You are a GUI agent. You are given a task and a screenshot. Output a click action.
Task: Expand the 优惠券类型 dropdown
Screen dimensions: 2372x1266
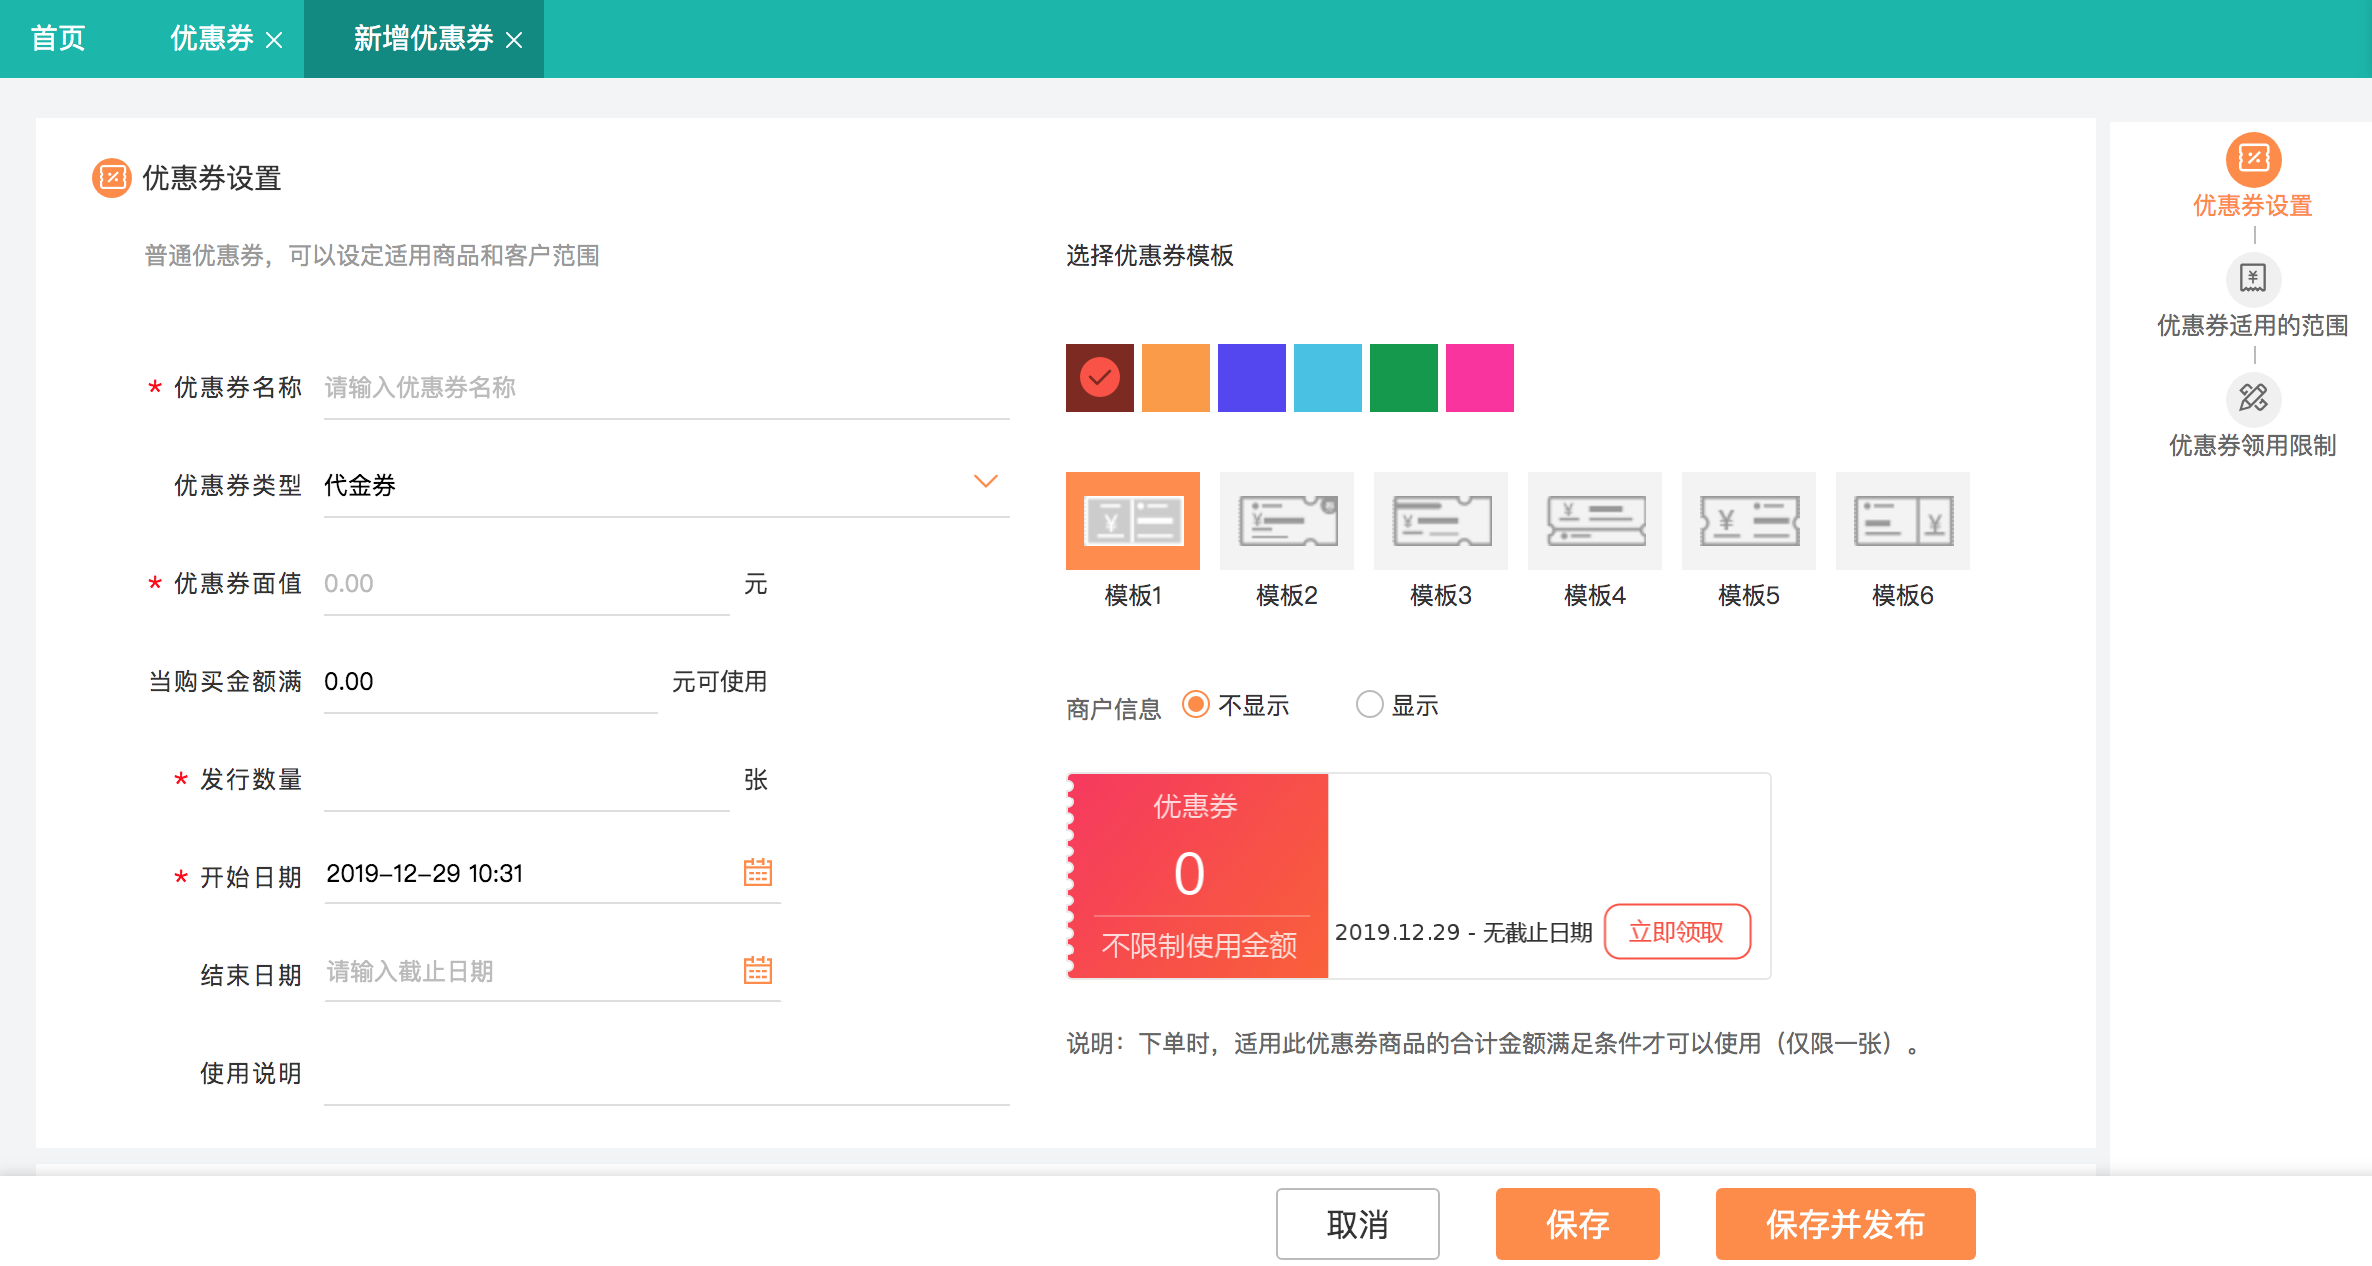coord(988,483)
